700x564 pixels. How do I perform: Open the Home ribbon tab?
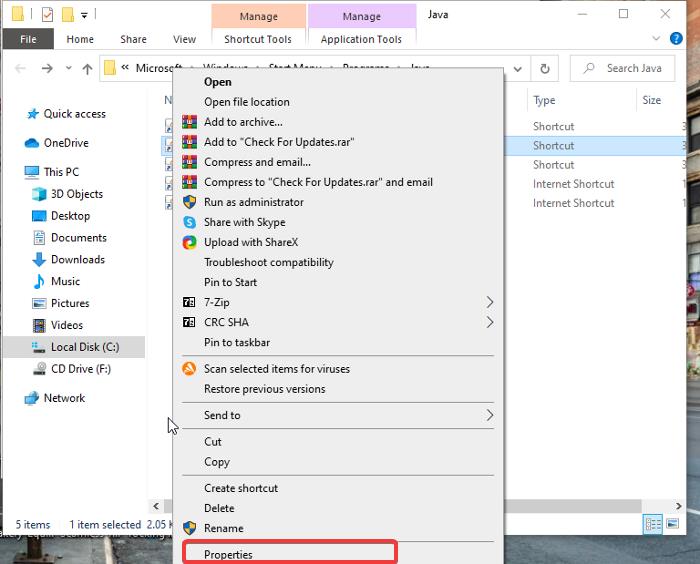80,39
